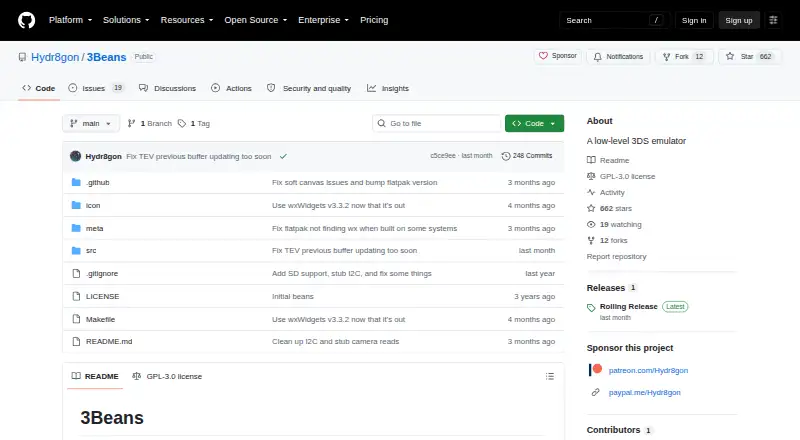View the 1 Tag link

coord(194,124)
